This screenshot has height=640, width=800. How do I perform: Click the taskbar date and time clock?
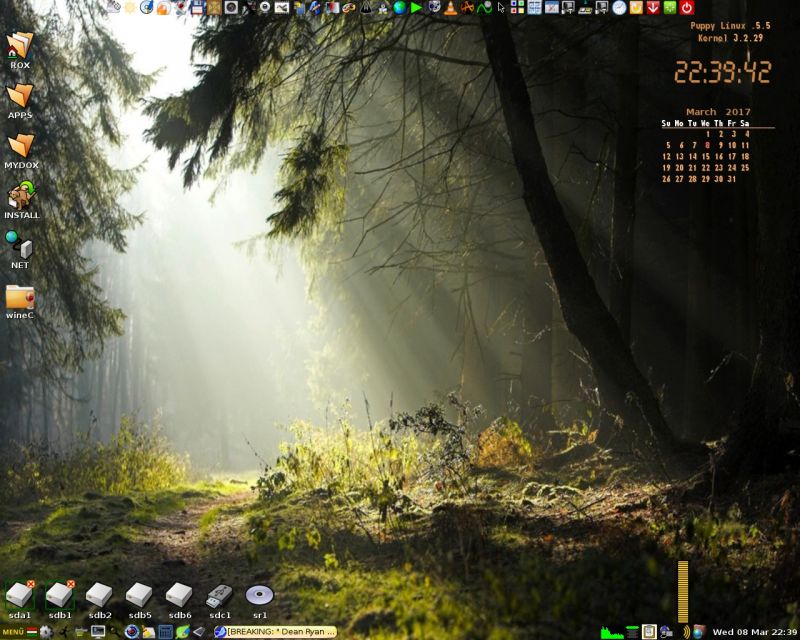pos(753,632)
